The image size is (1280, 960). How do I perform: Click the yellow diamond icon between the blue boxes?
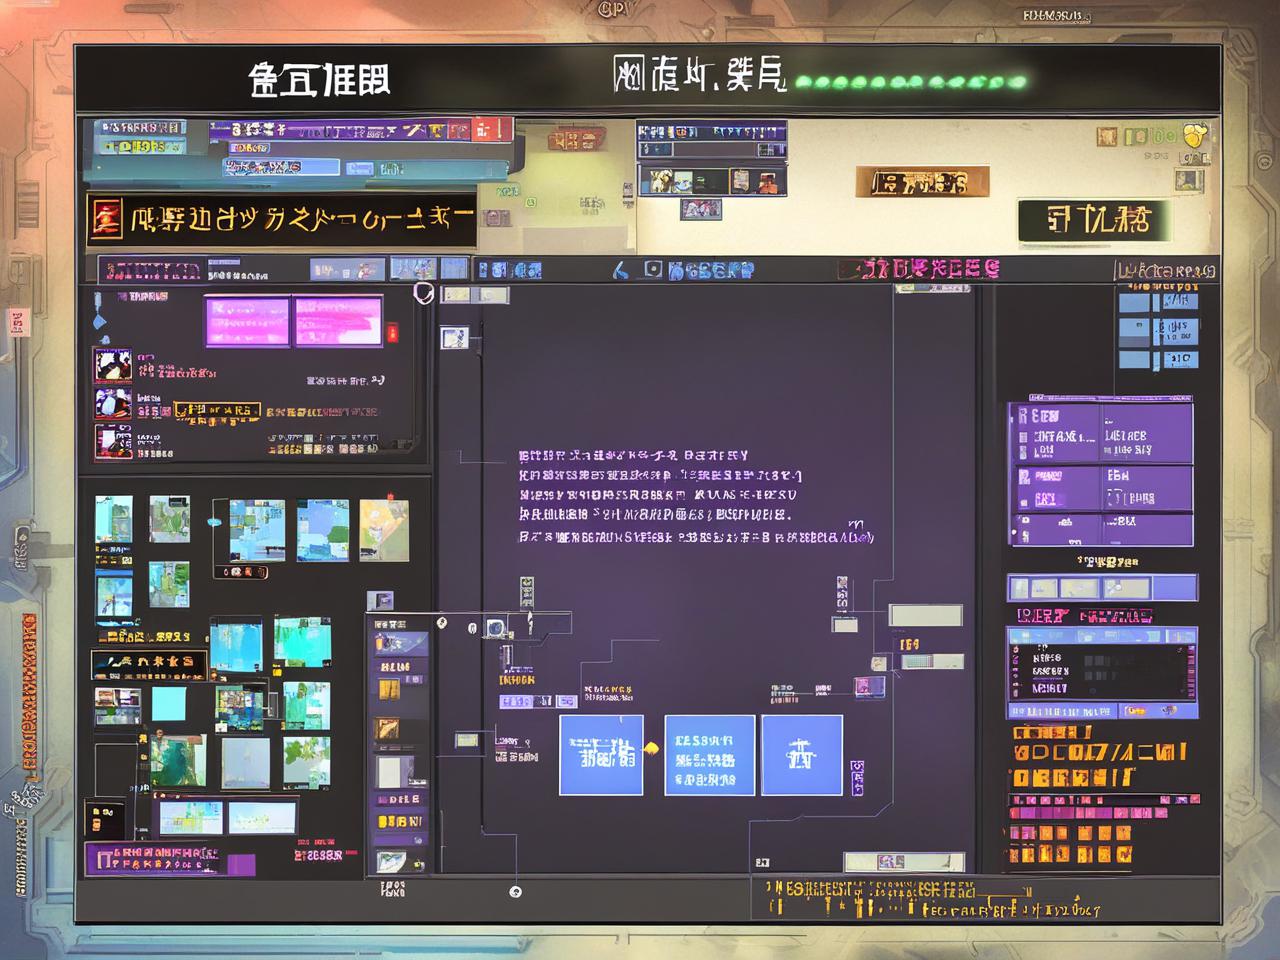tap(652, 748)
